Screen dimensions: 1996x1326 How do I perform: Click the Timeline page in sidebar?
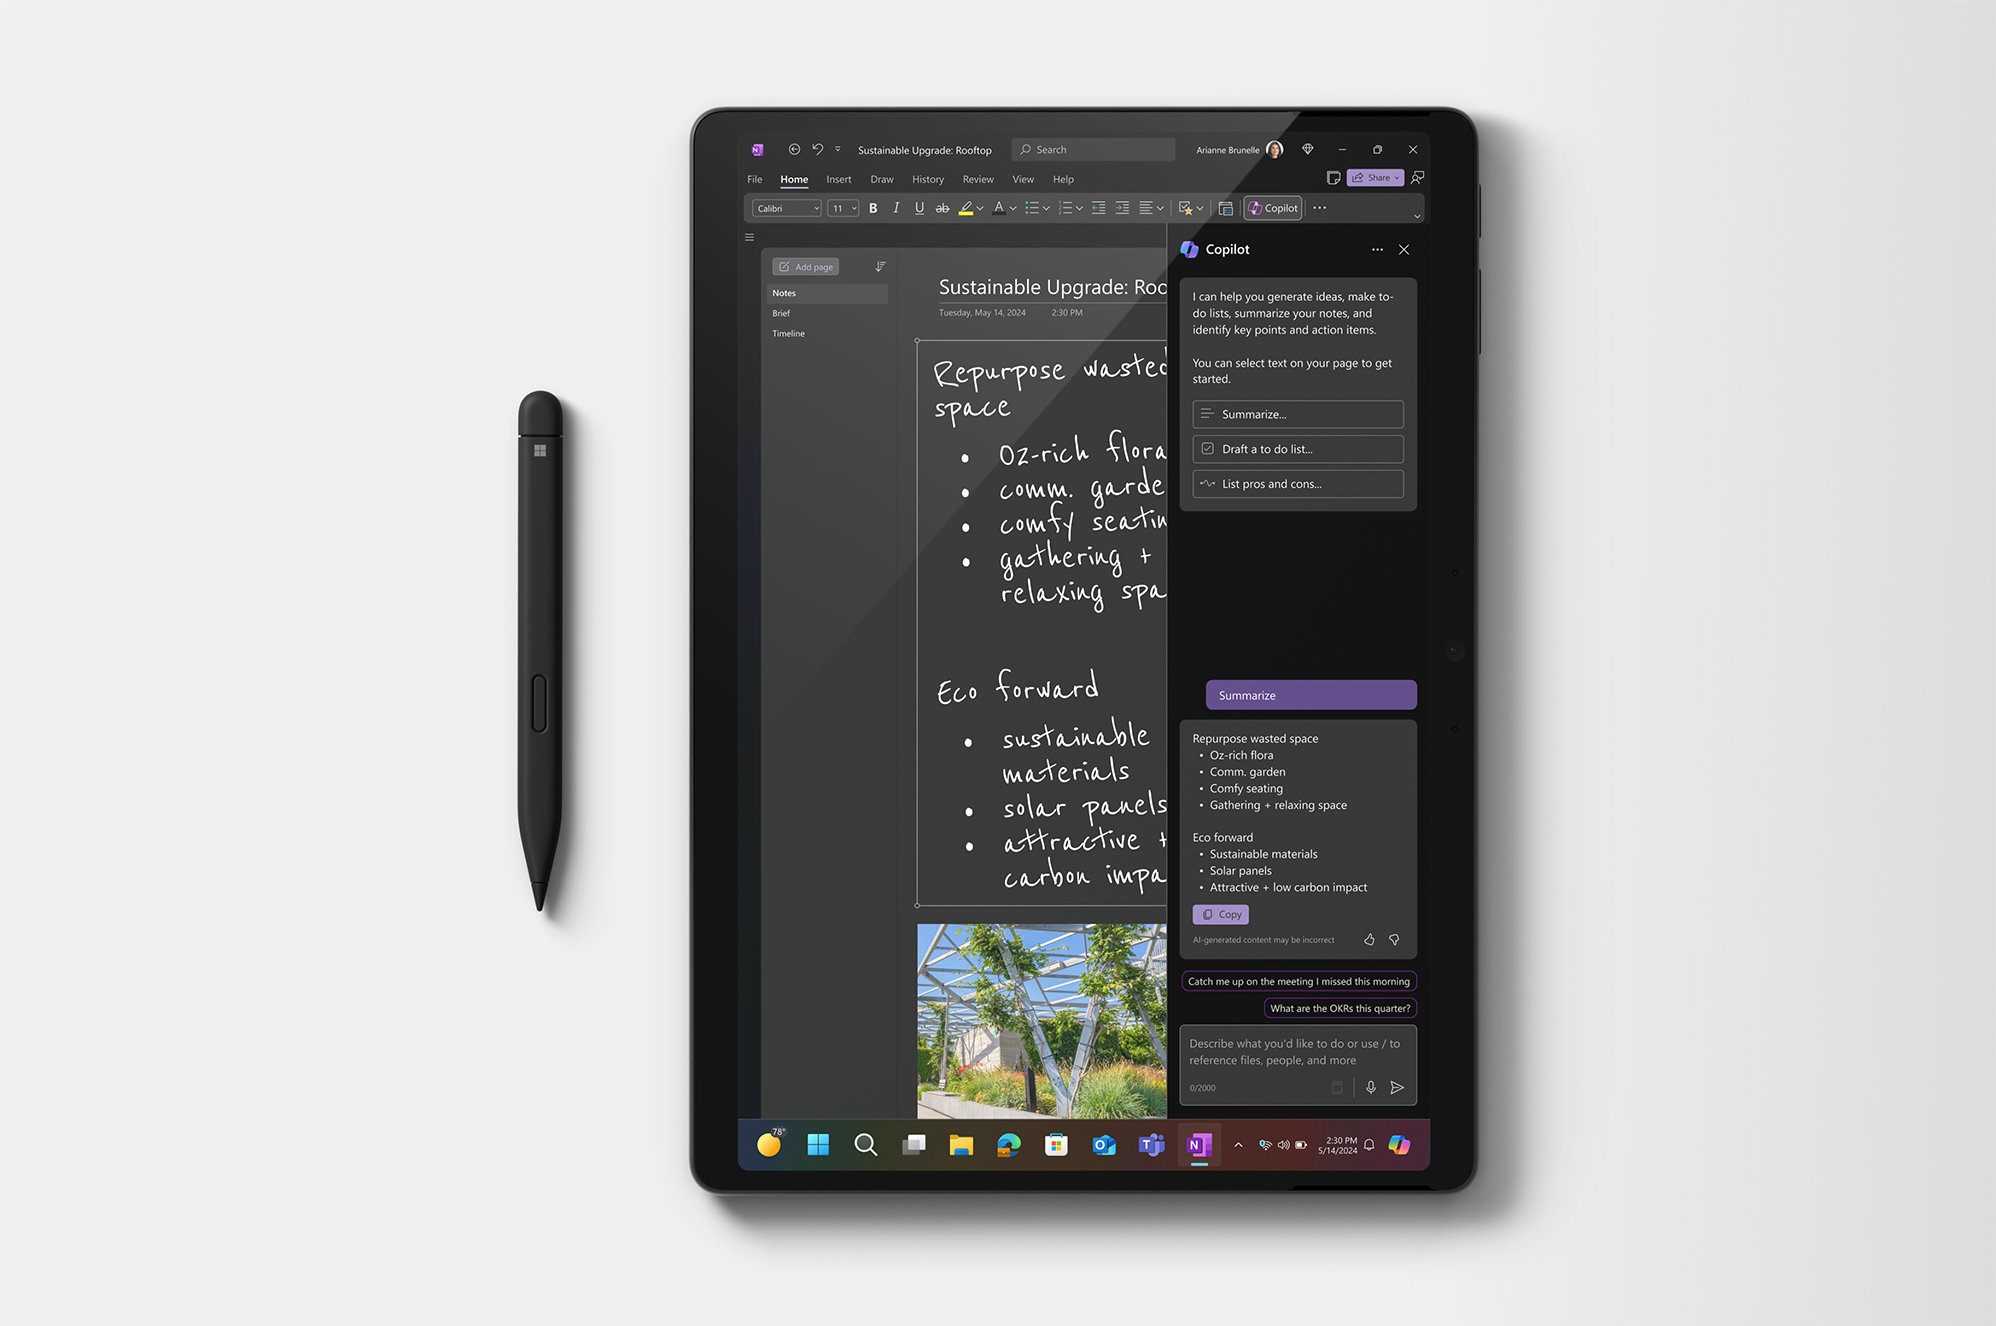[789, 332]
